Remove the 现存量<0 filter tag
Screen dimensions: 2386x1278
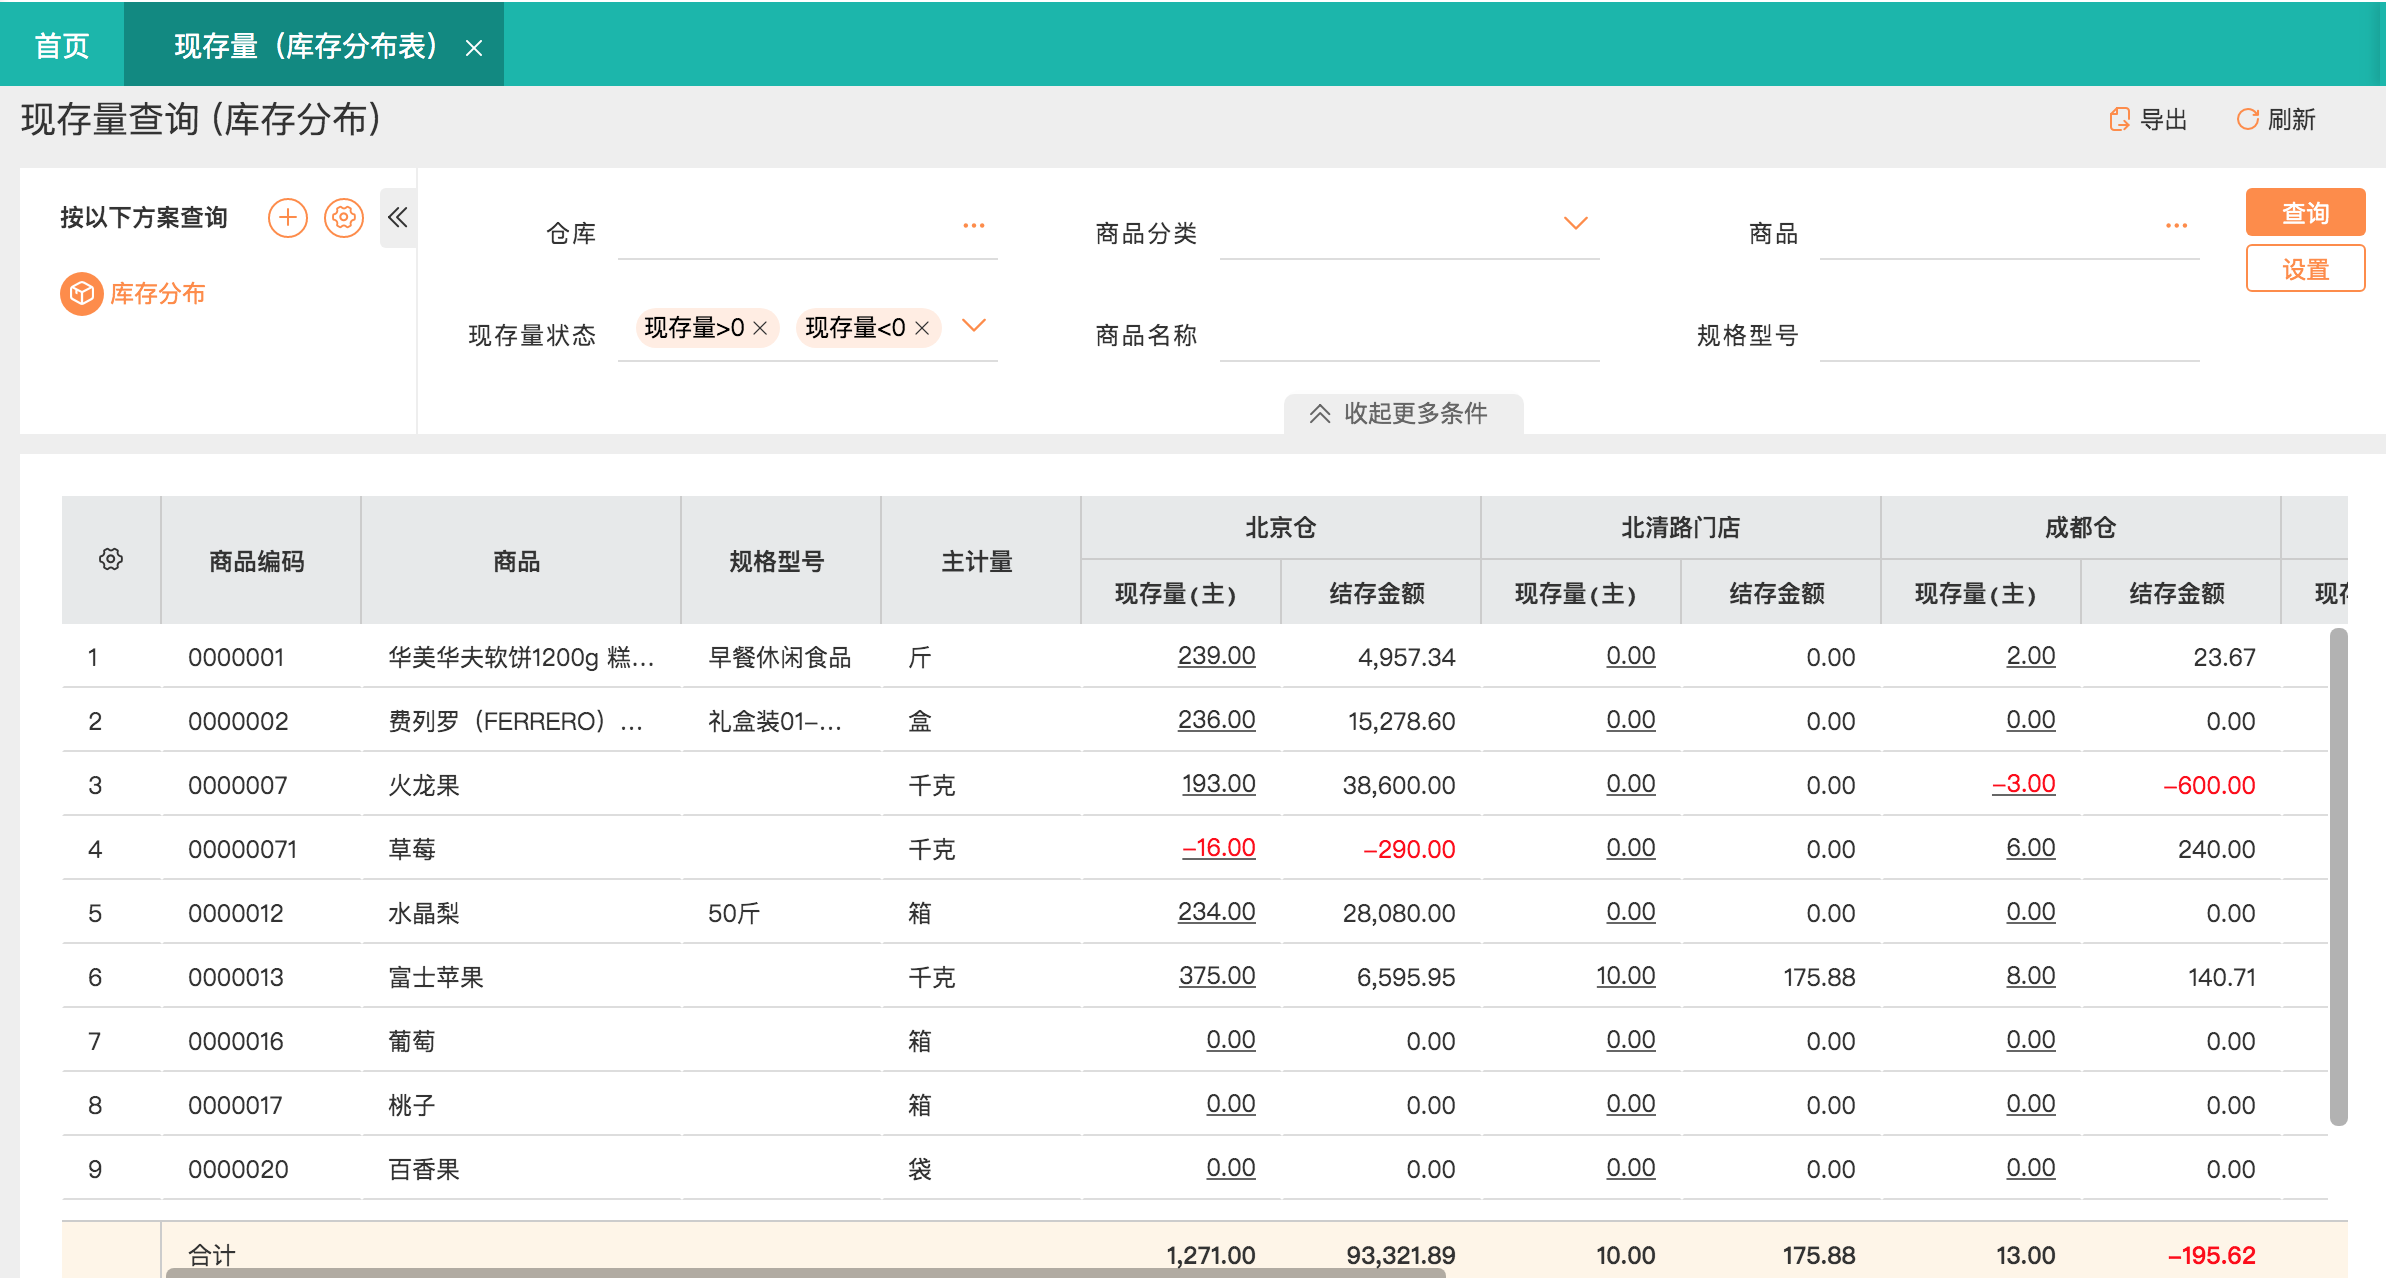pyautogui.click(x=922, y=328)
